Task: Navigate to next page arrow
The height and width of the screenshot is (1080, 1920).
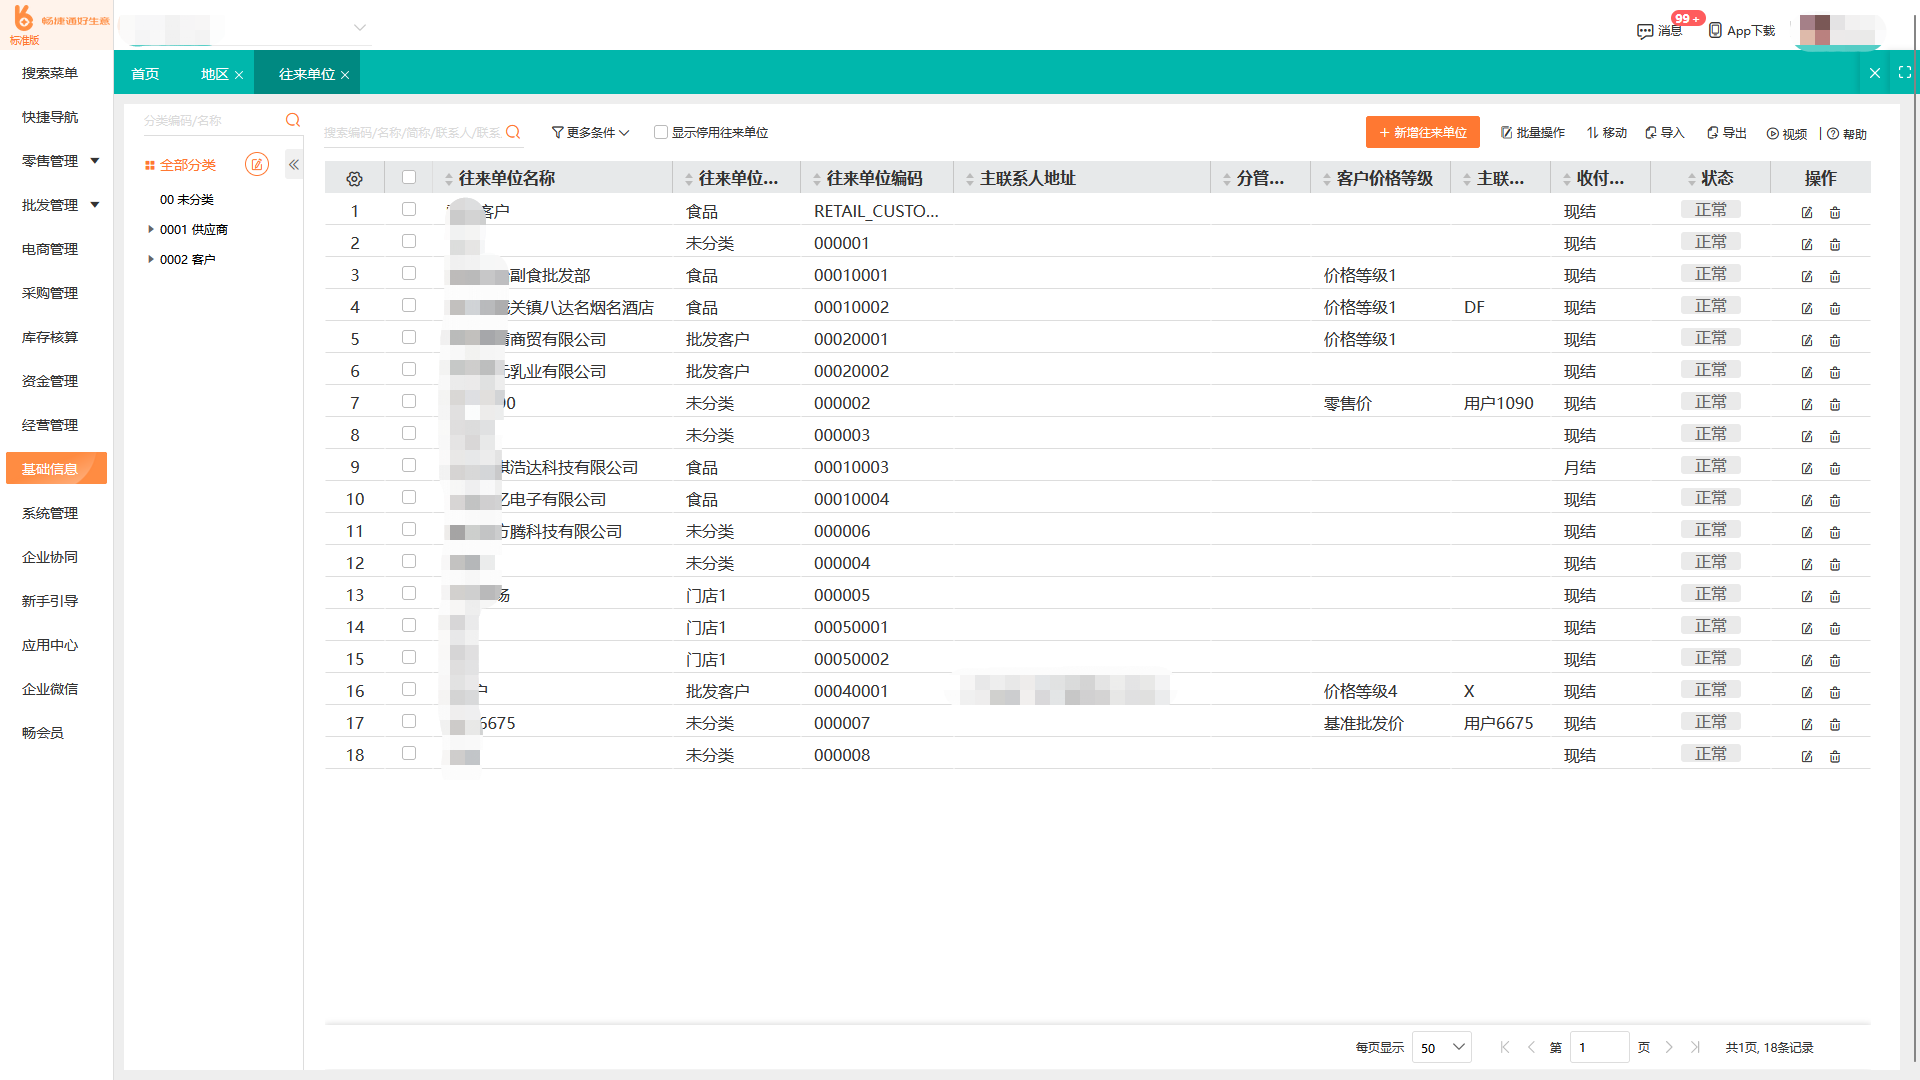Action: pos(1665,1048)
